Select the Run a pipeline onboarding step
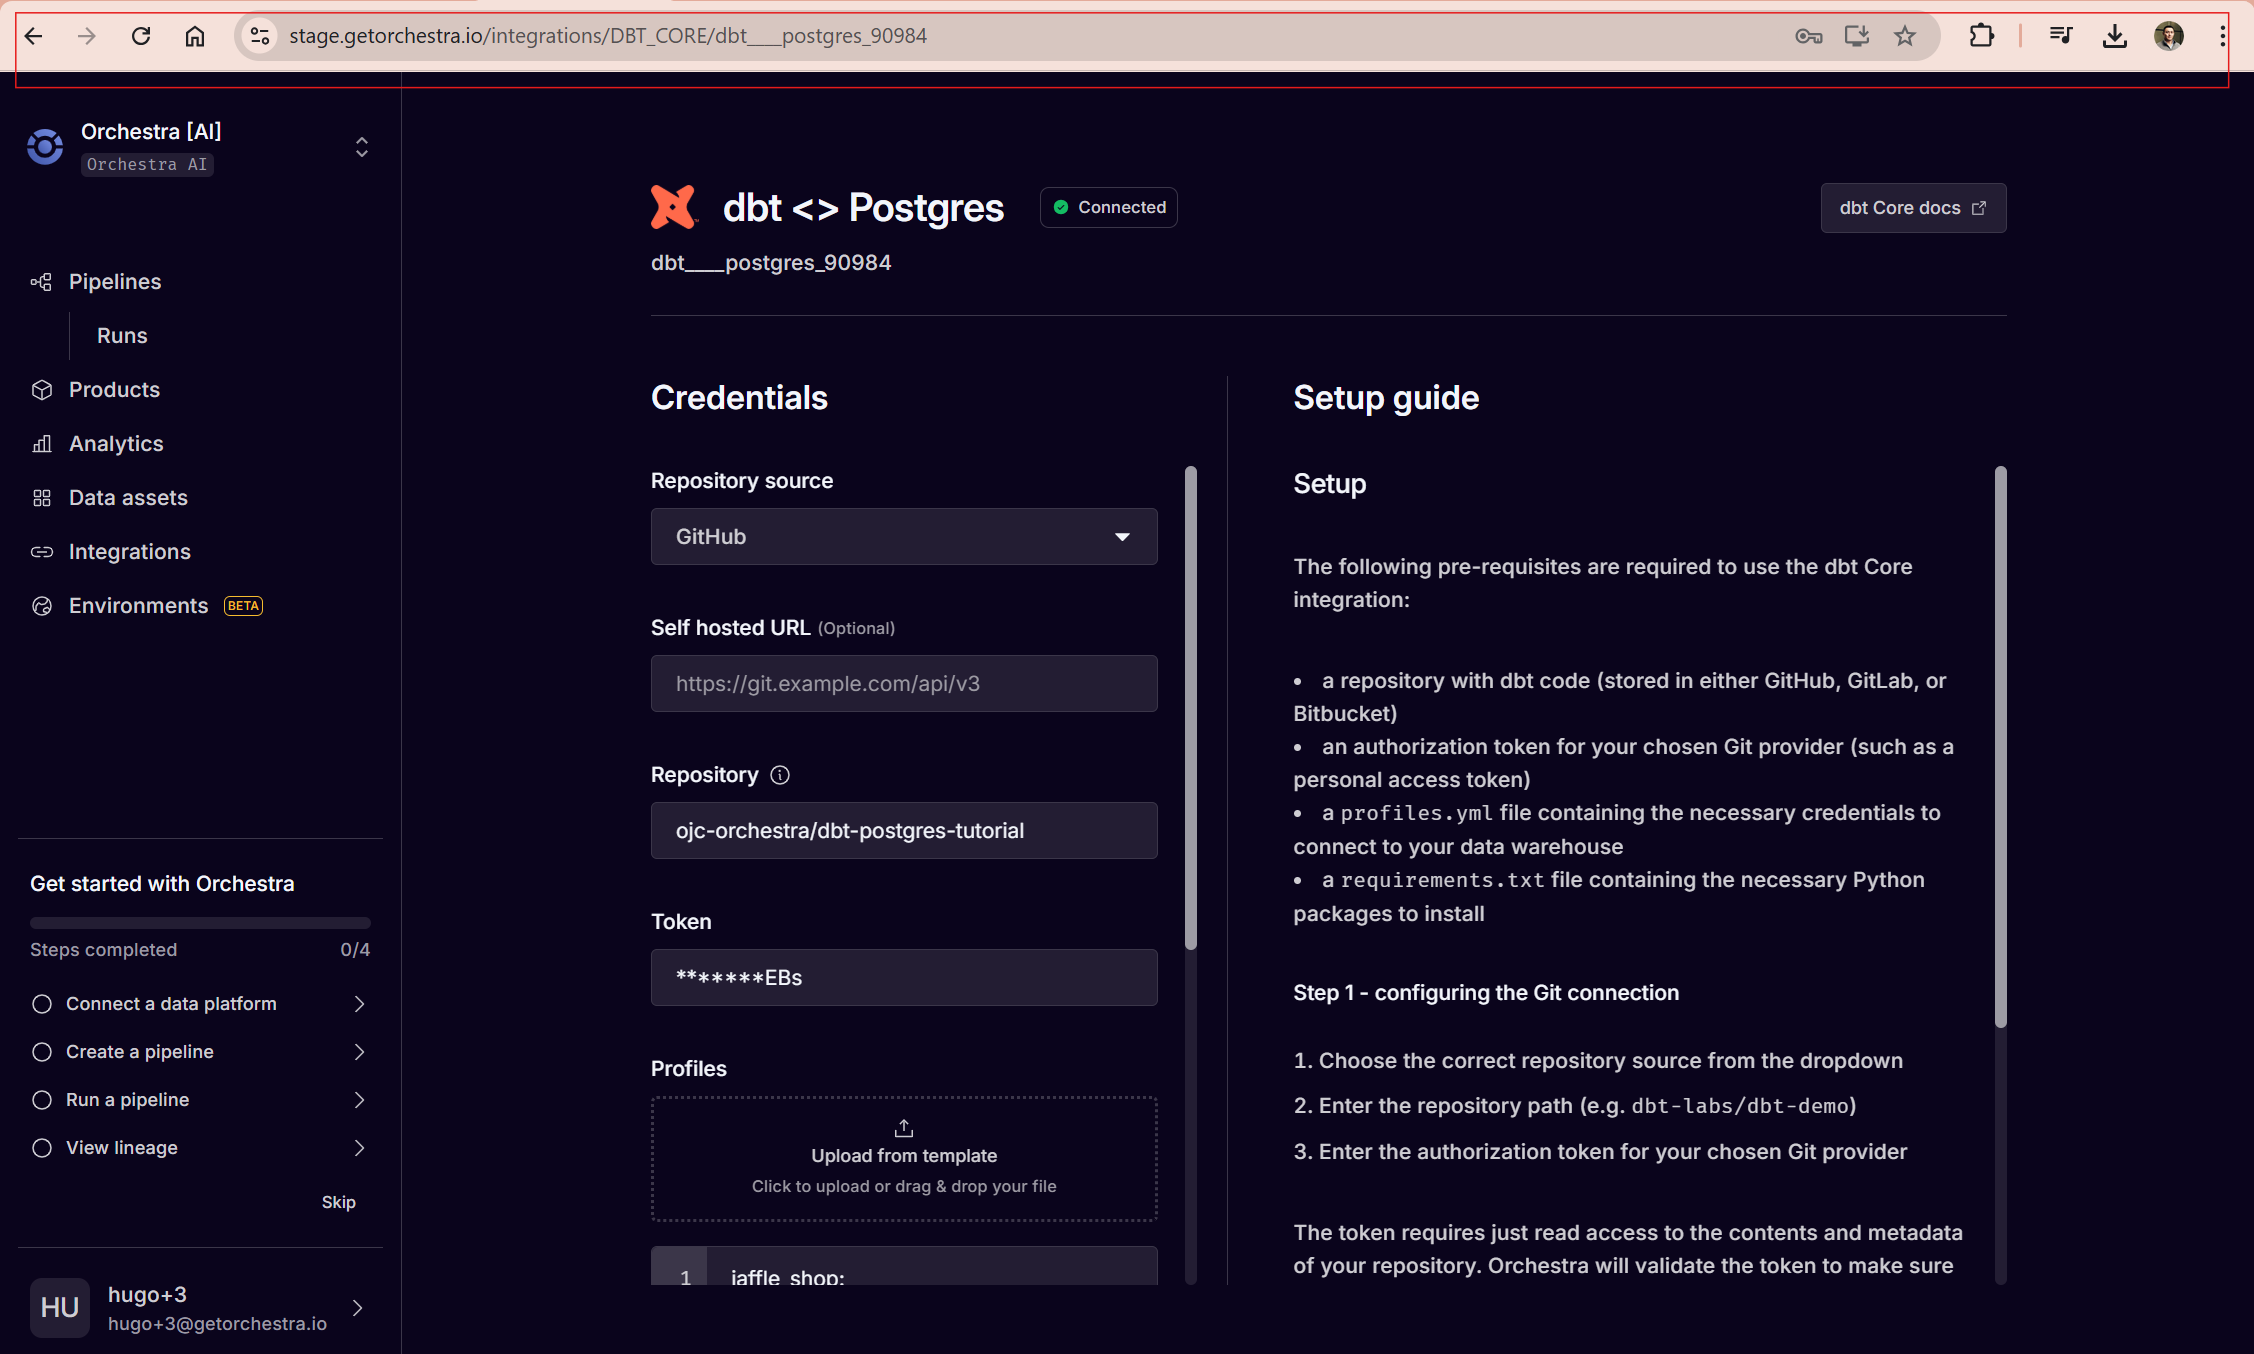2254x1354 pixels. tap(126, 1100)
